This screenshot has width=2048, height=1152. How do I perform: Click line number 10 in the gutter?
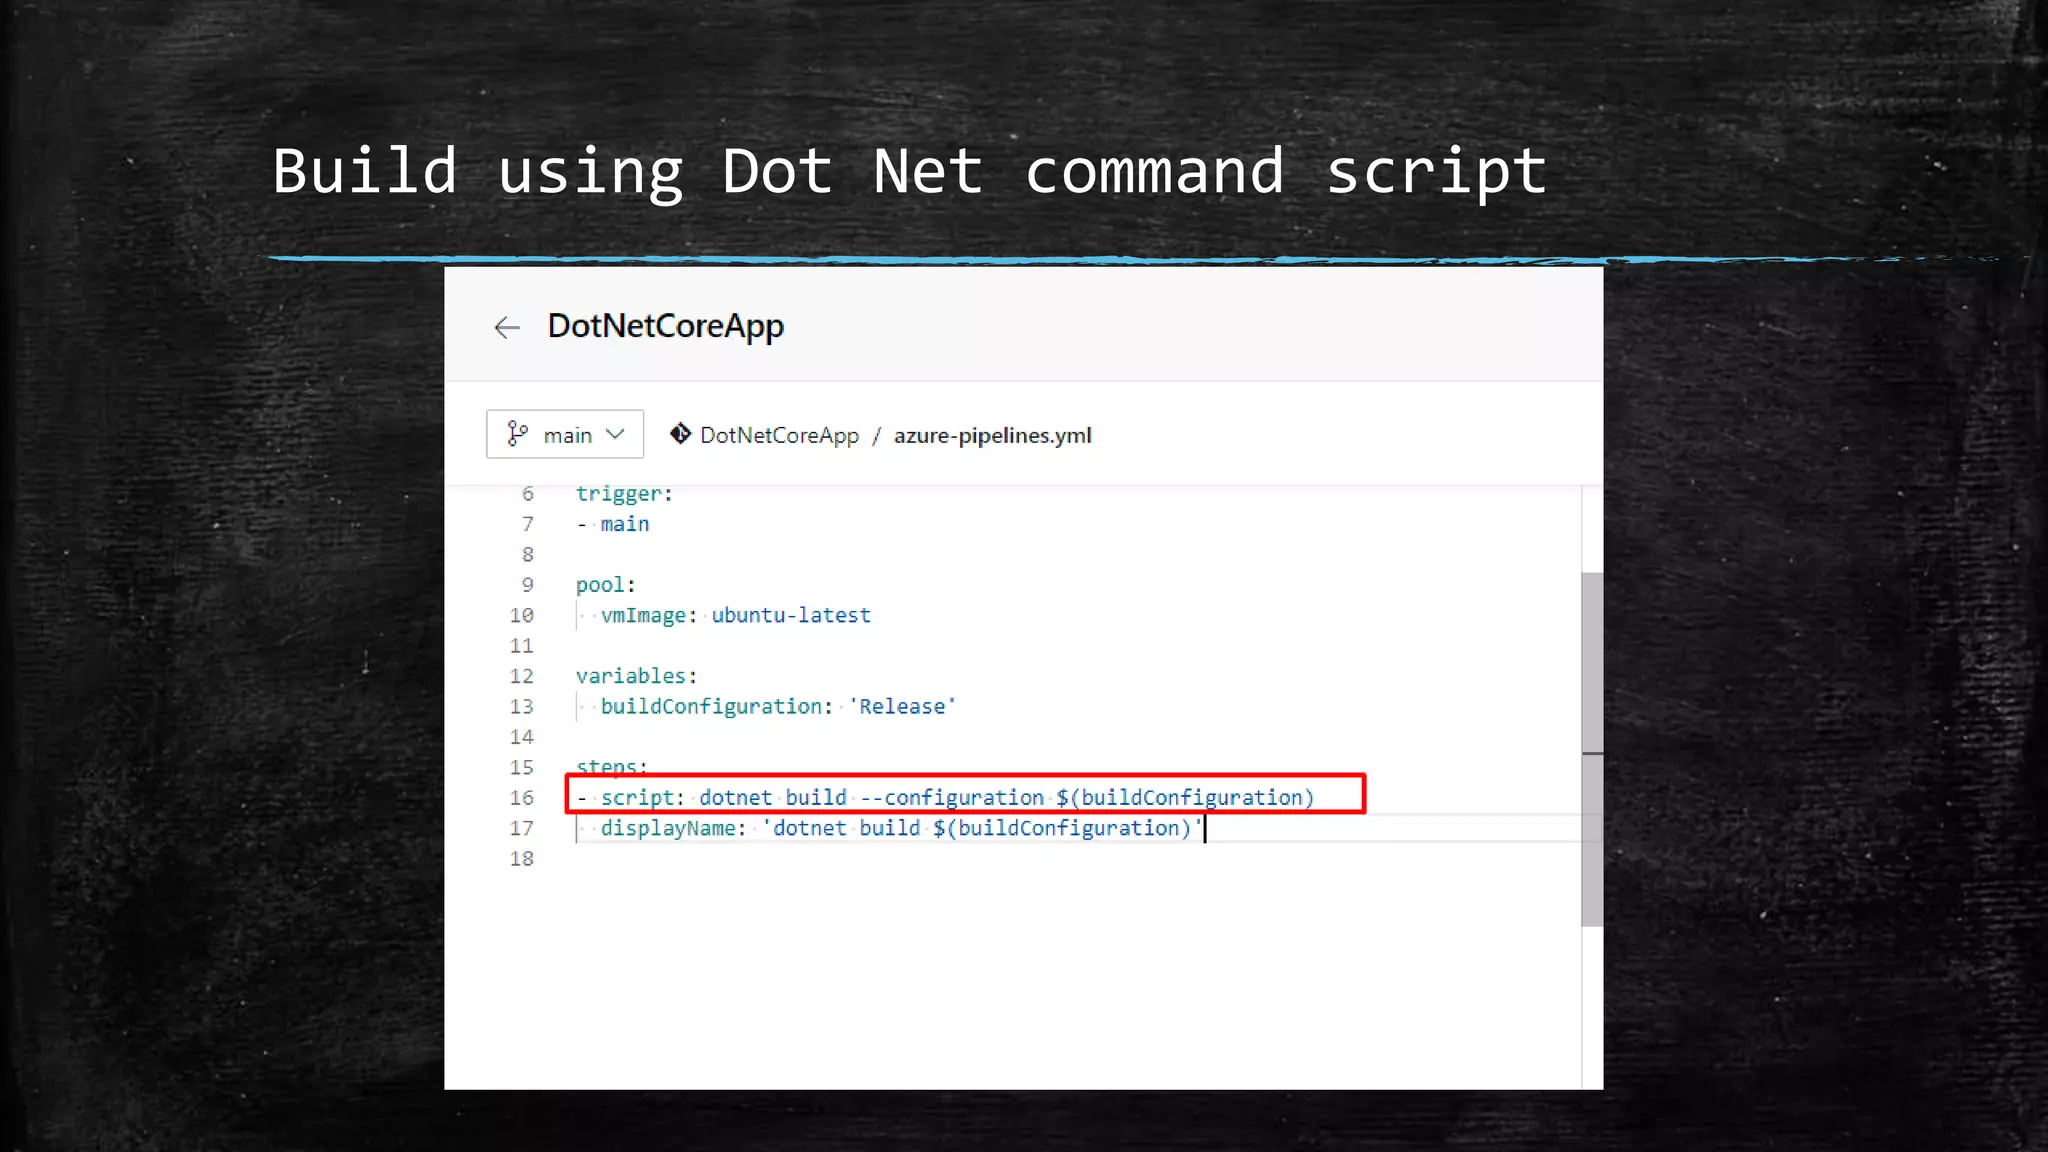click(521, 615)
